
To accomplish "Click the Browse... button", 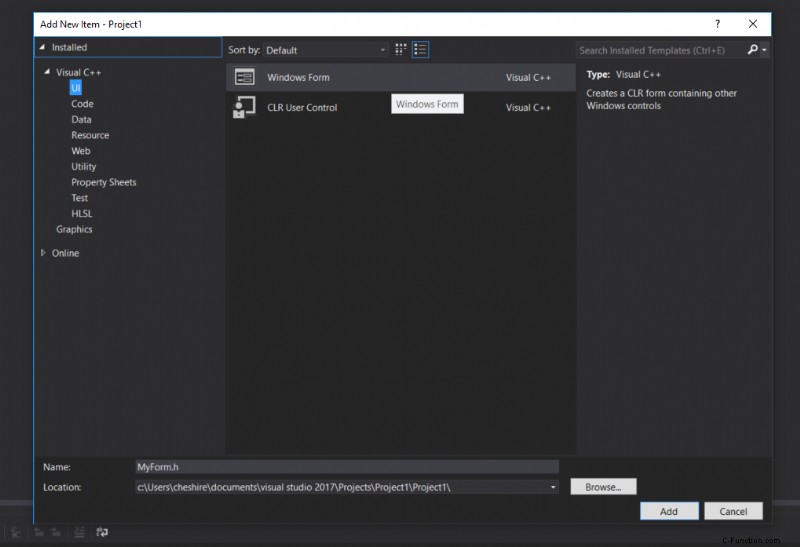I will (x=603, y=487).
